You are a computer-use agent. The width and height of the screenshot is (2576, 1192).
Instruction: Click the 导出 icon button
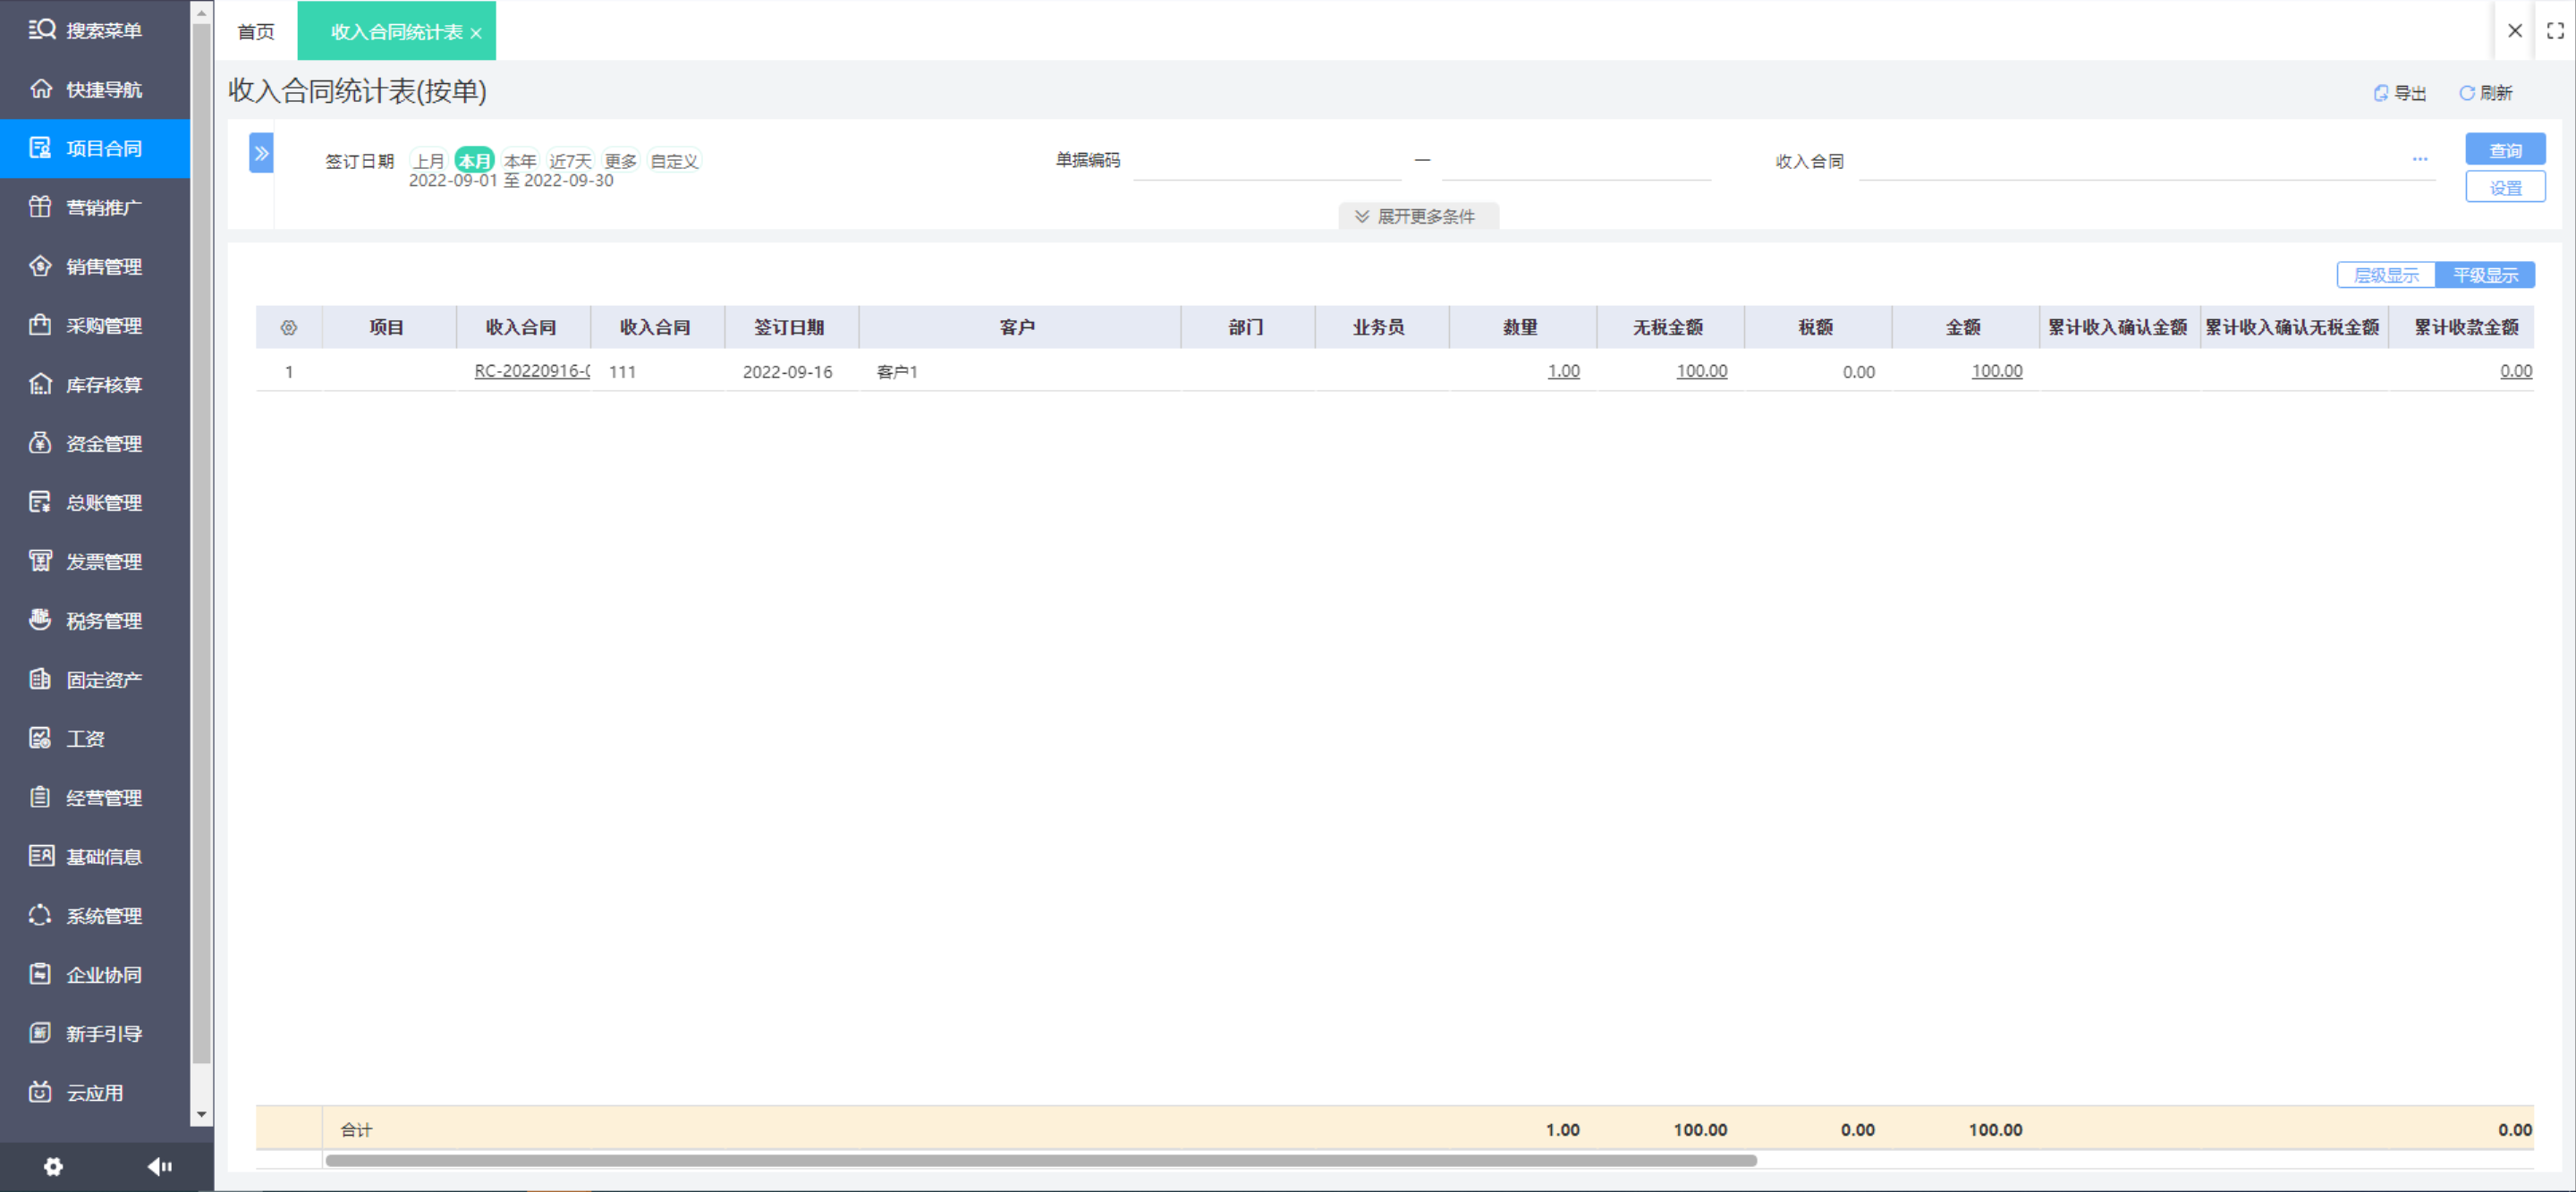tap(2384, 94)
